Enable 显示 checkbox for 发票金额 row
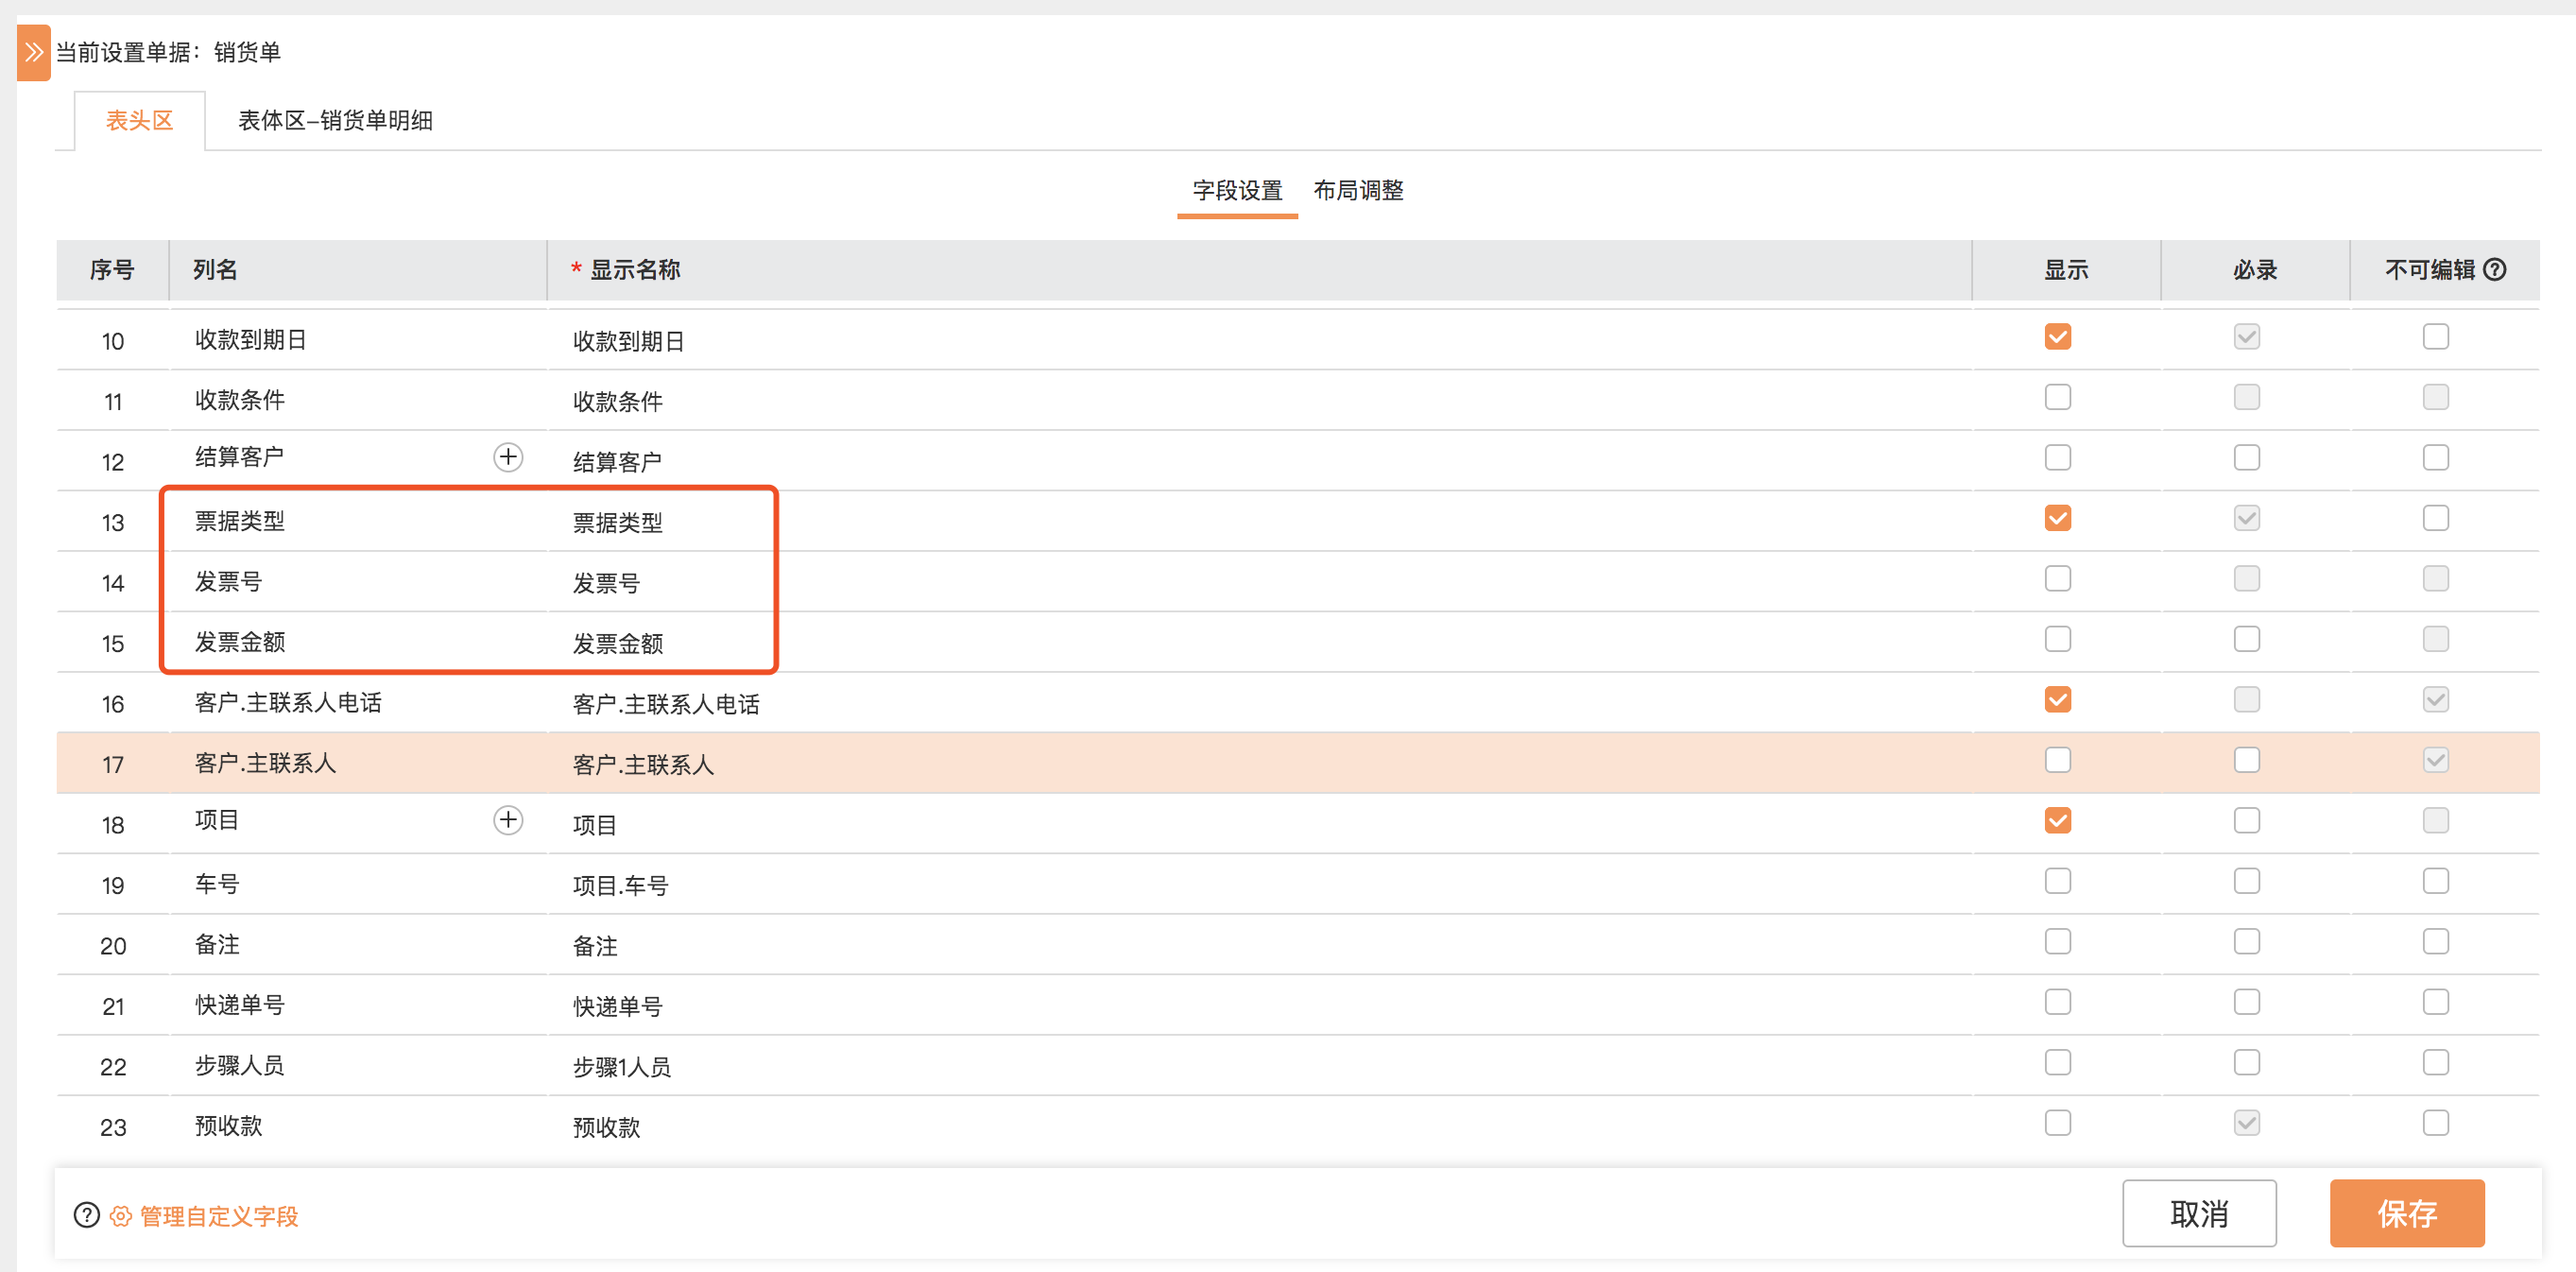 coord(2060,639)
